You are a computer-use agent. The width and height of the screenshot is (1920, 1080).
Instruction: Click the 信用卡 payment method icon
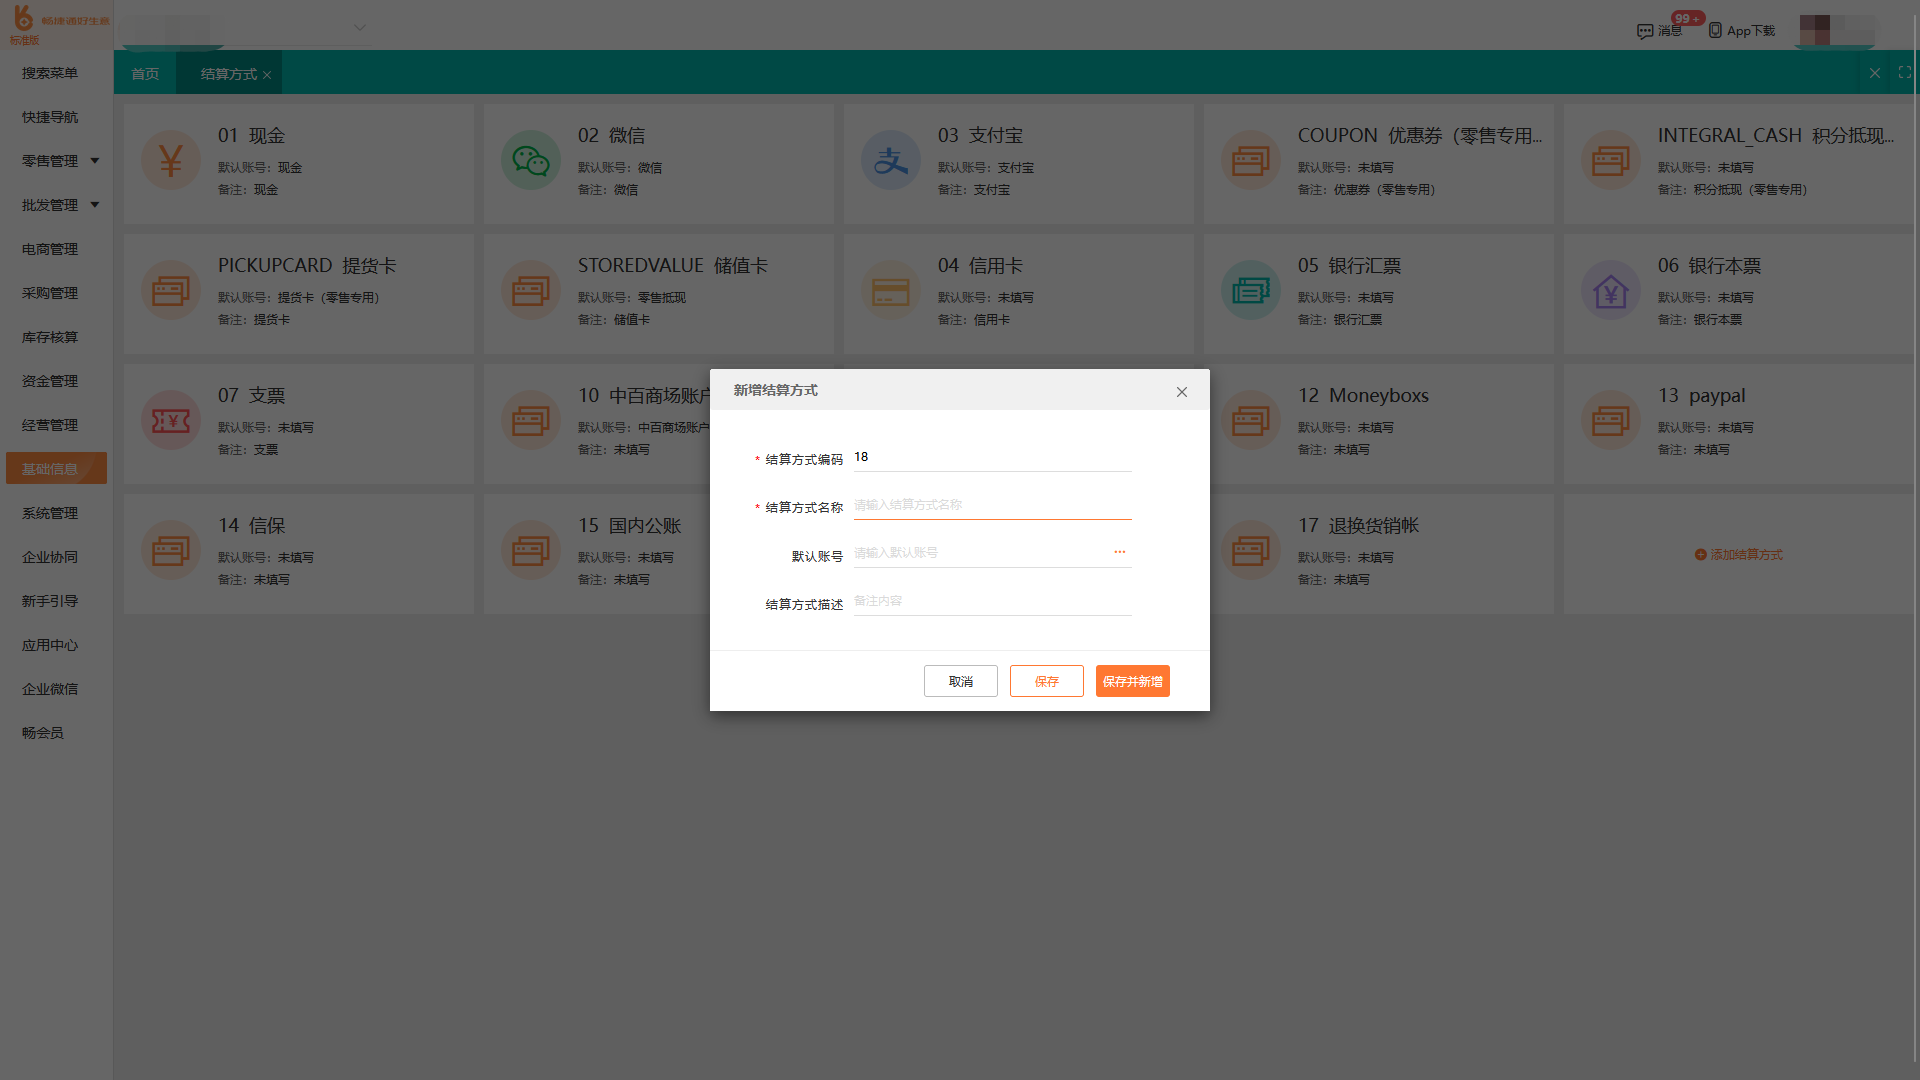(890, 289)
